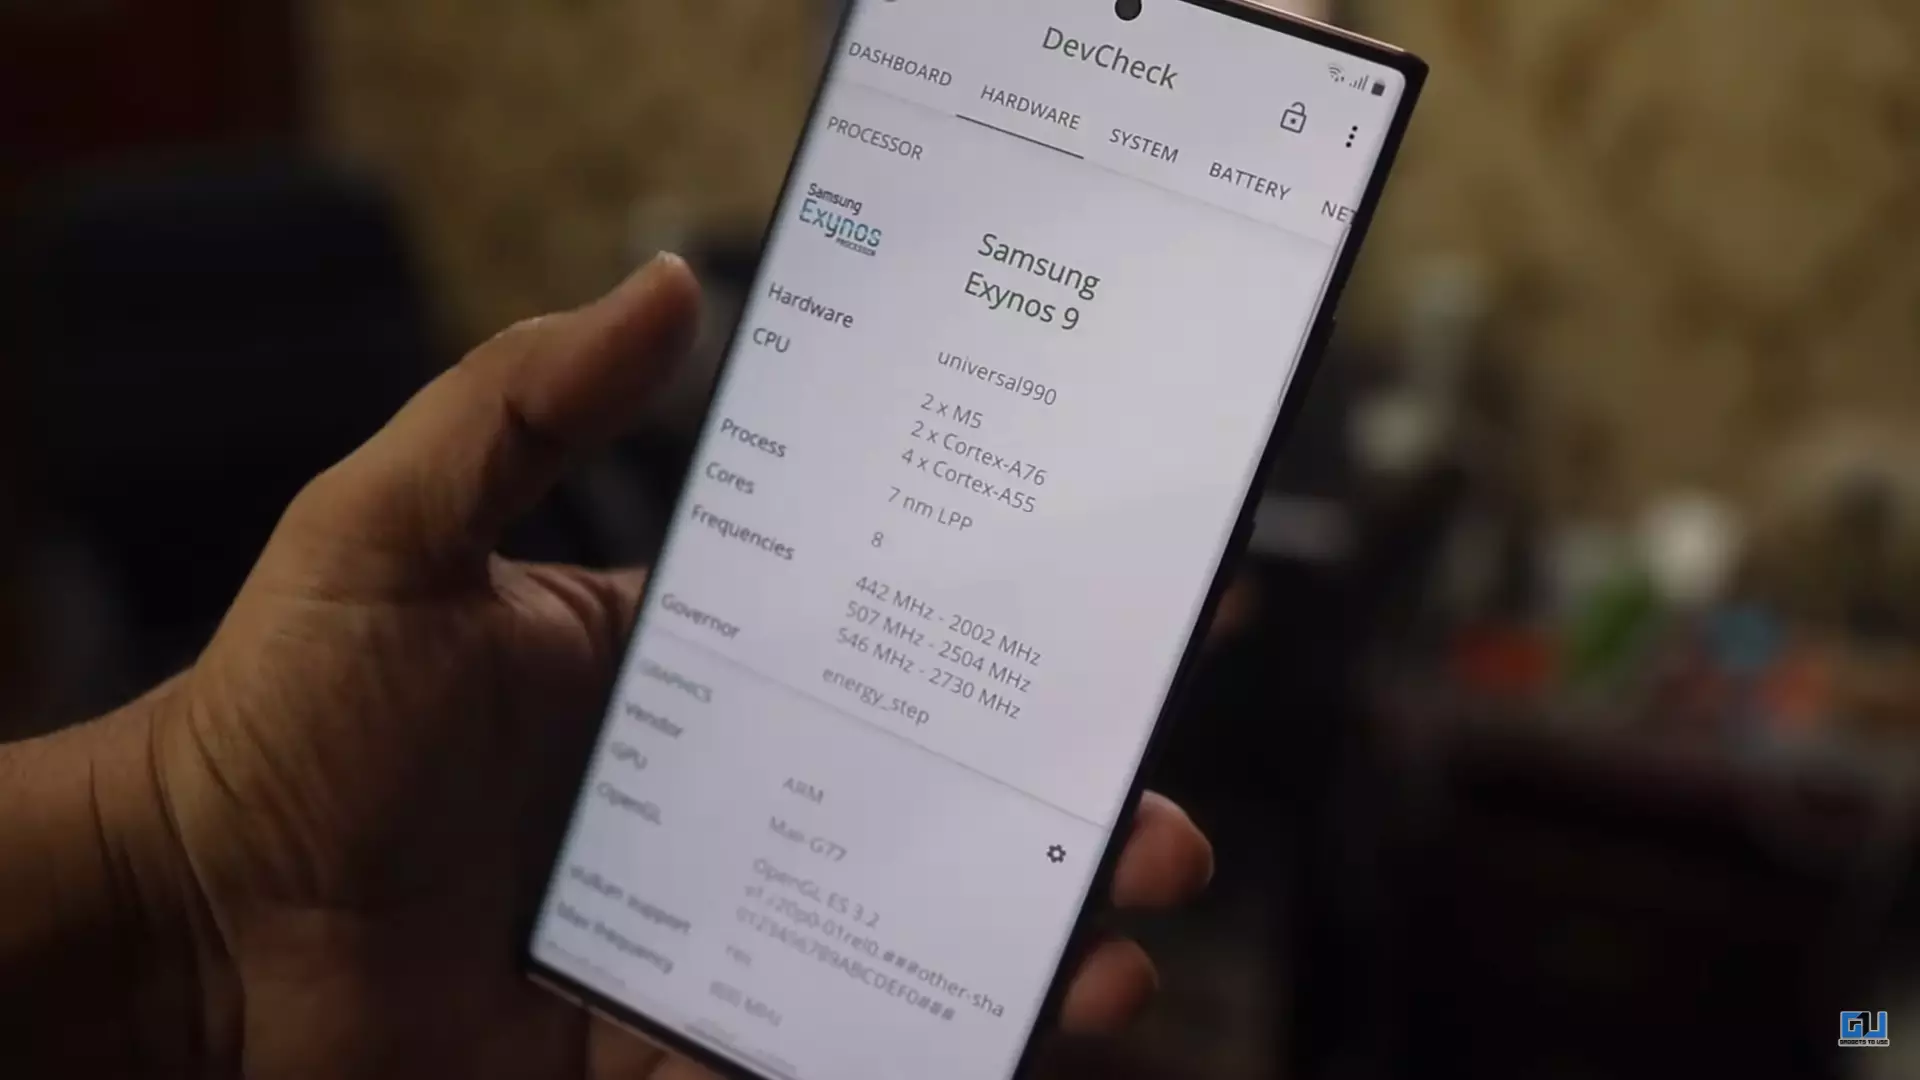Tap the lock/orientation icon

pos(1291,117)
